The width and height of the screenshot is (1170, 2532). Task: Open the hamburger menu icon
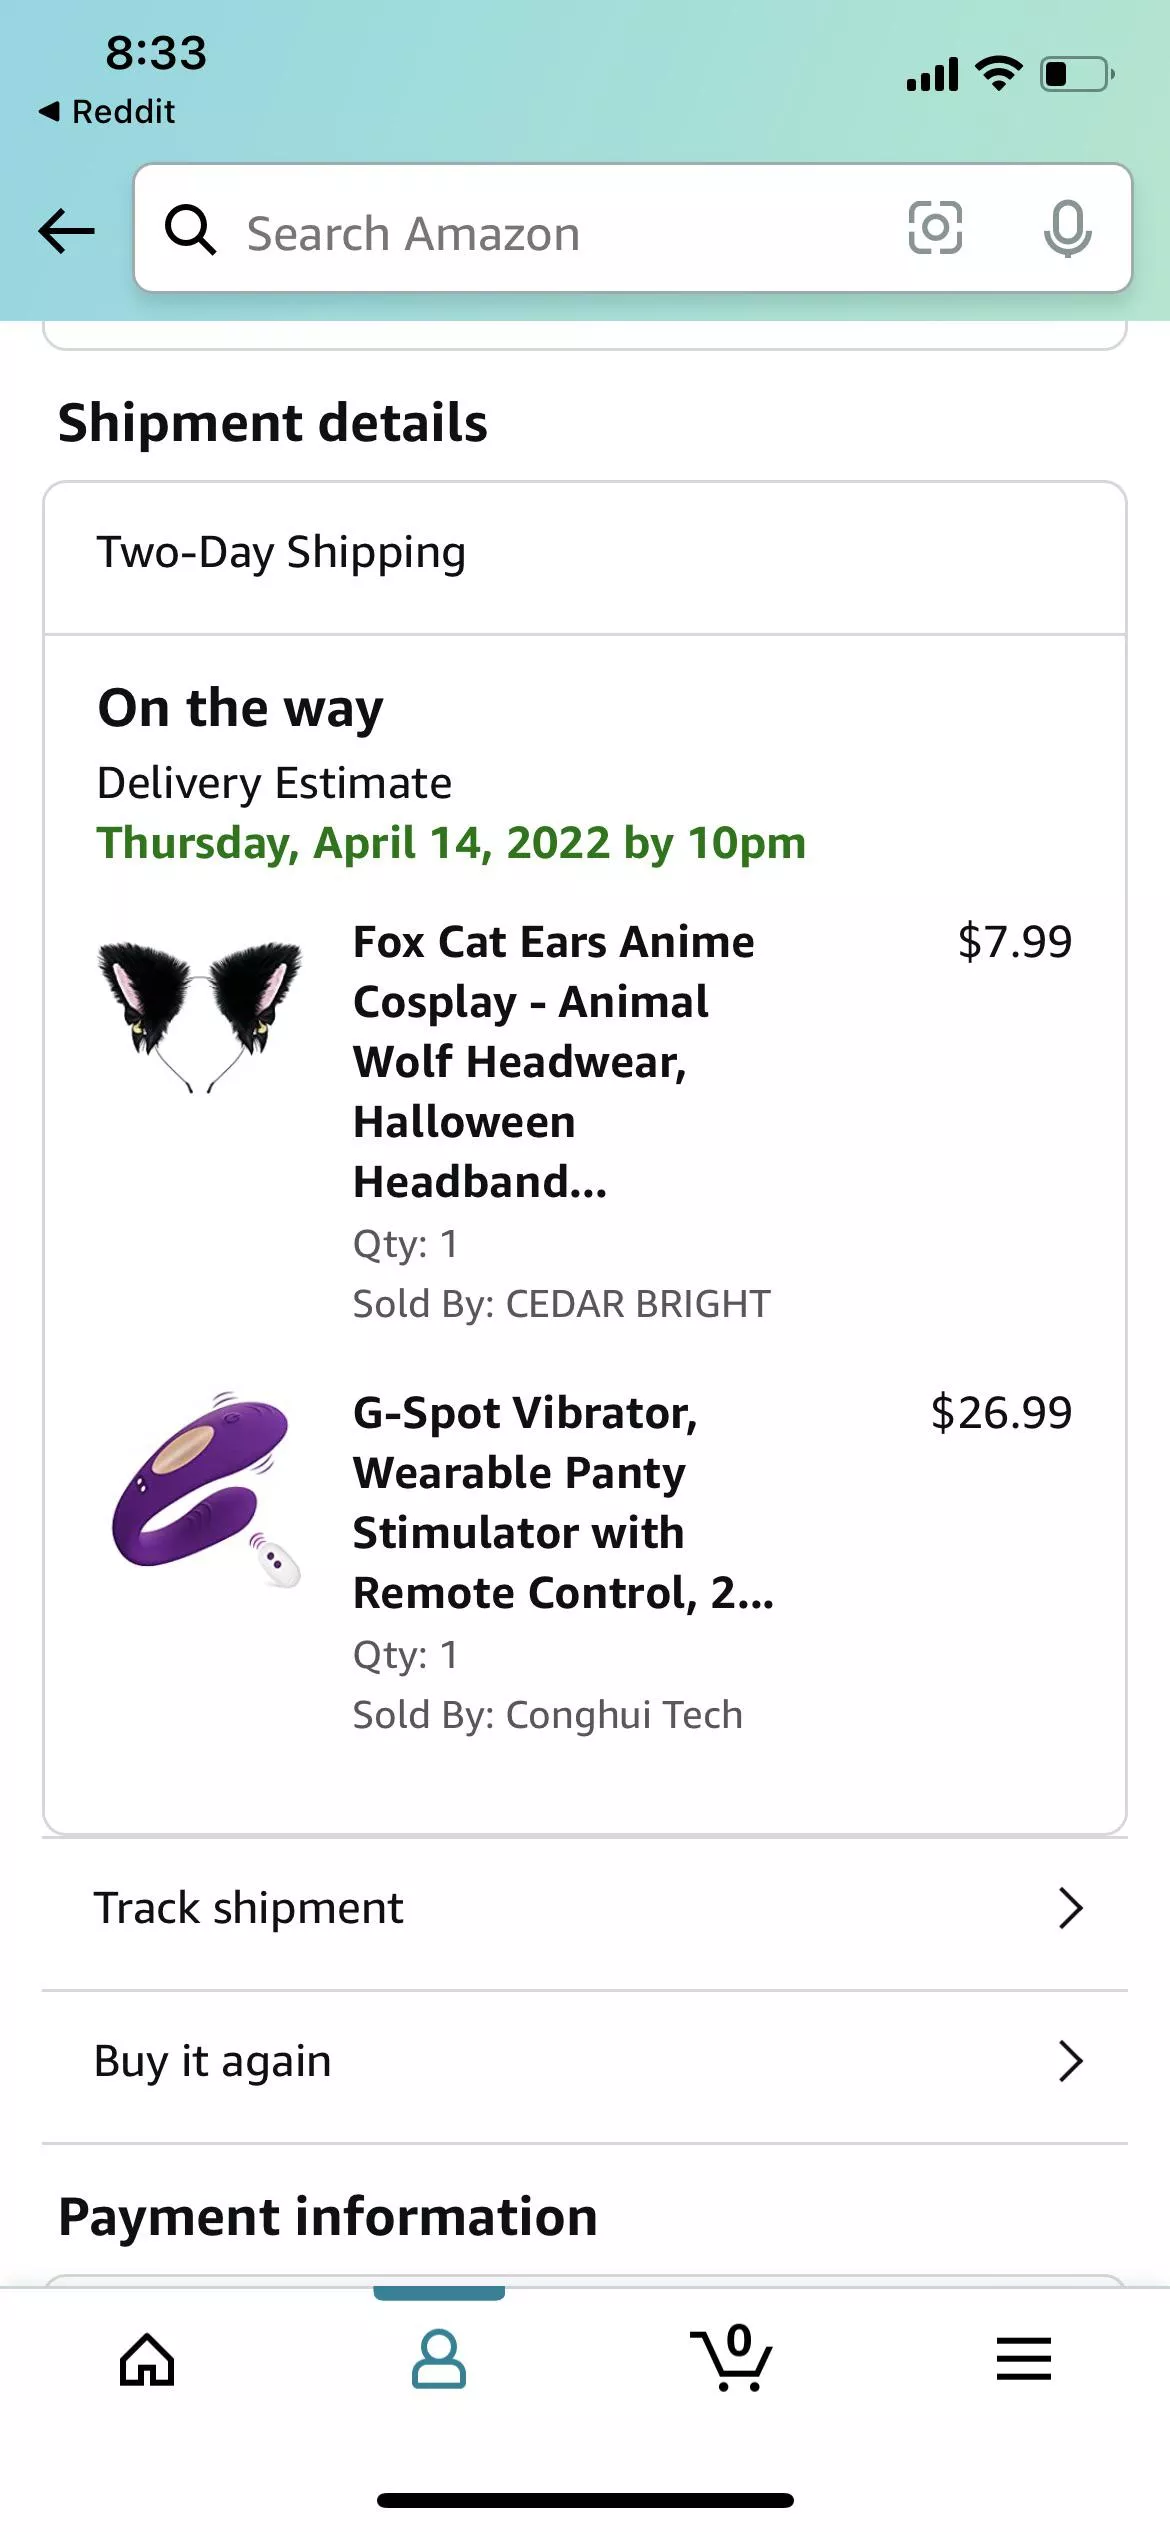(1024, 2360)
